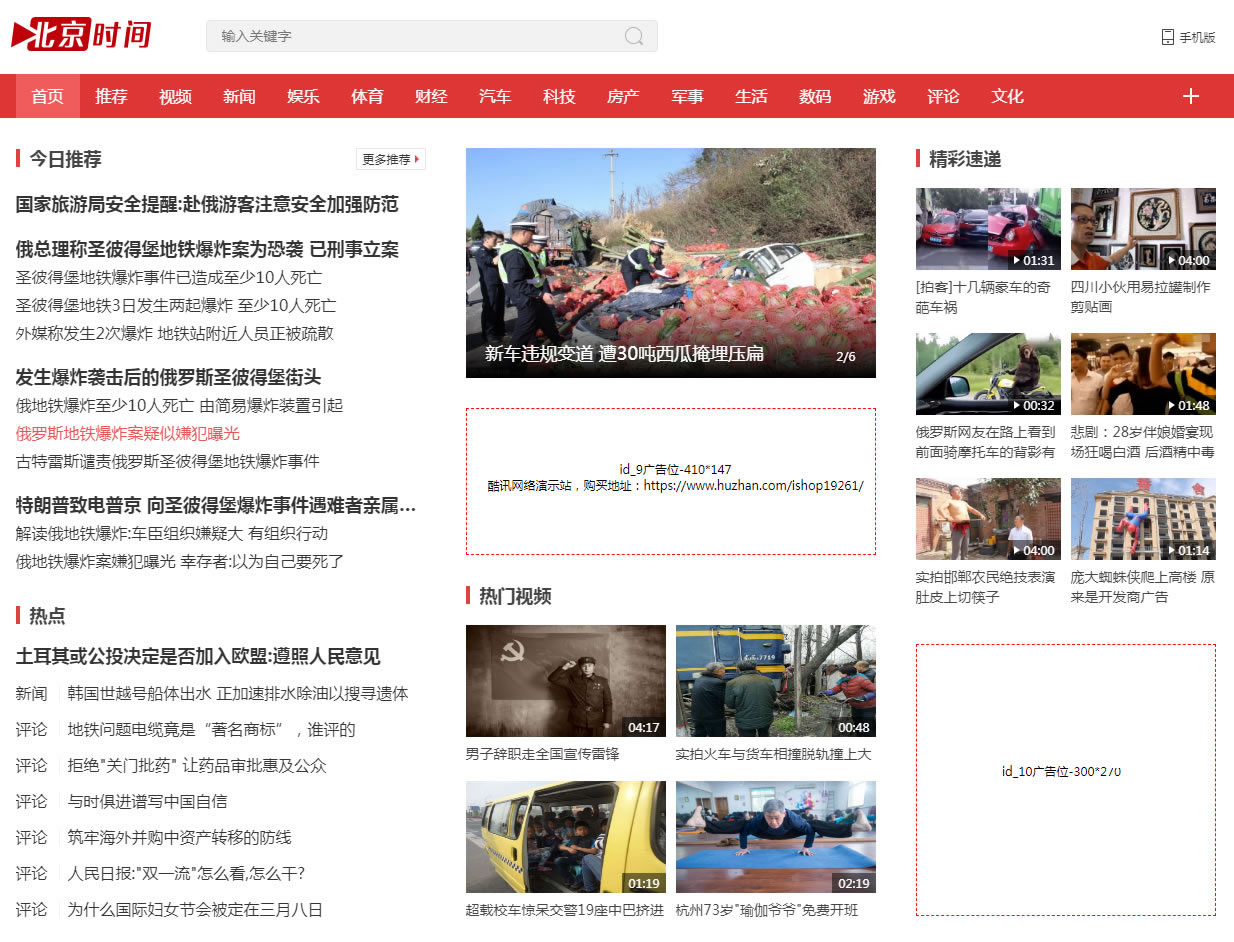
Task: Go to the 首页 home tab
Action: (x=47, y=96)
